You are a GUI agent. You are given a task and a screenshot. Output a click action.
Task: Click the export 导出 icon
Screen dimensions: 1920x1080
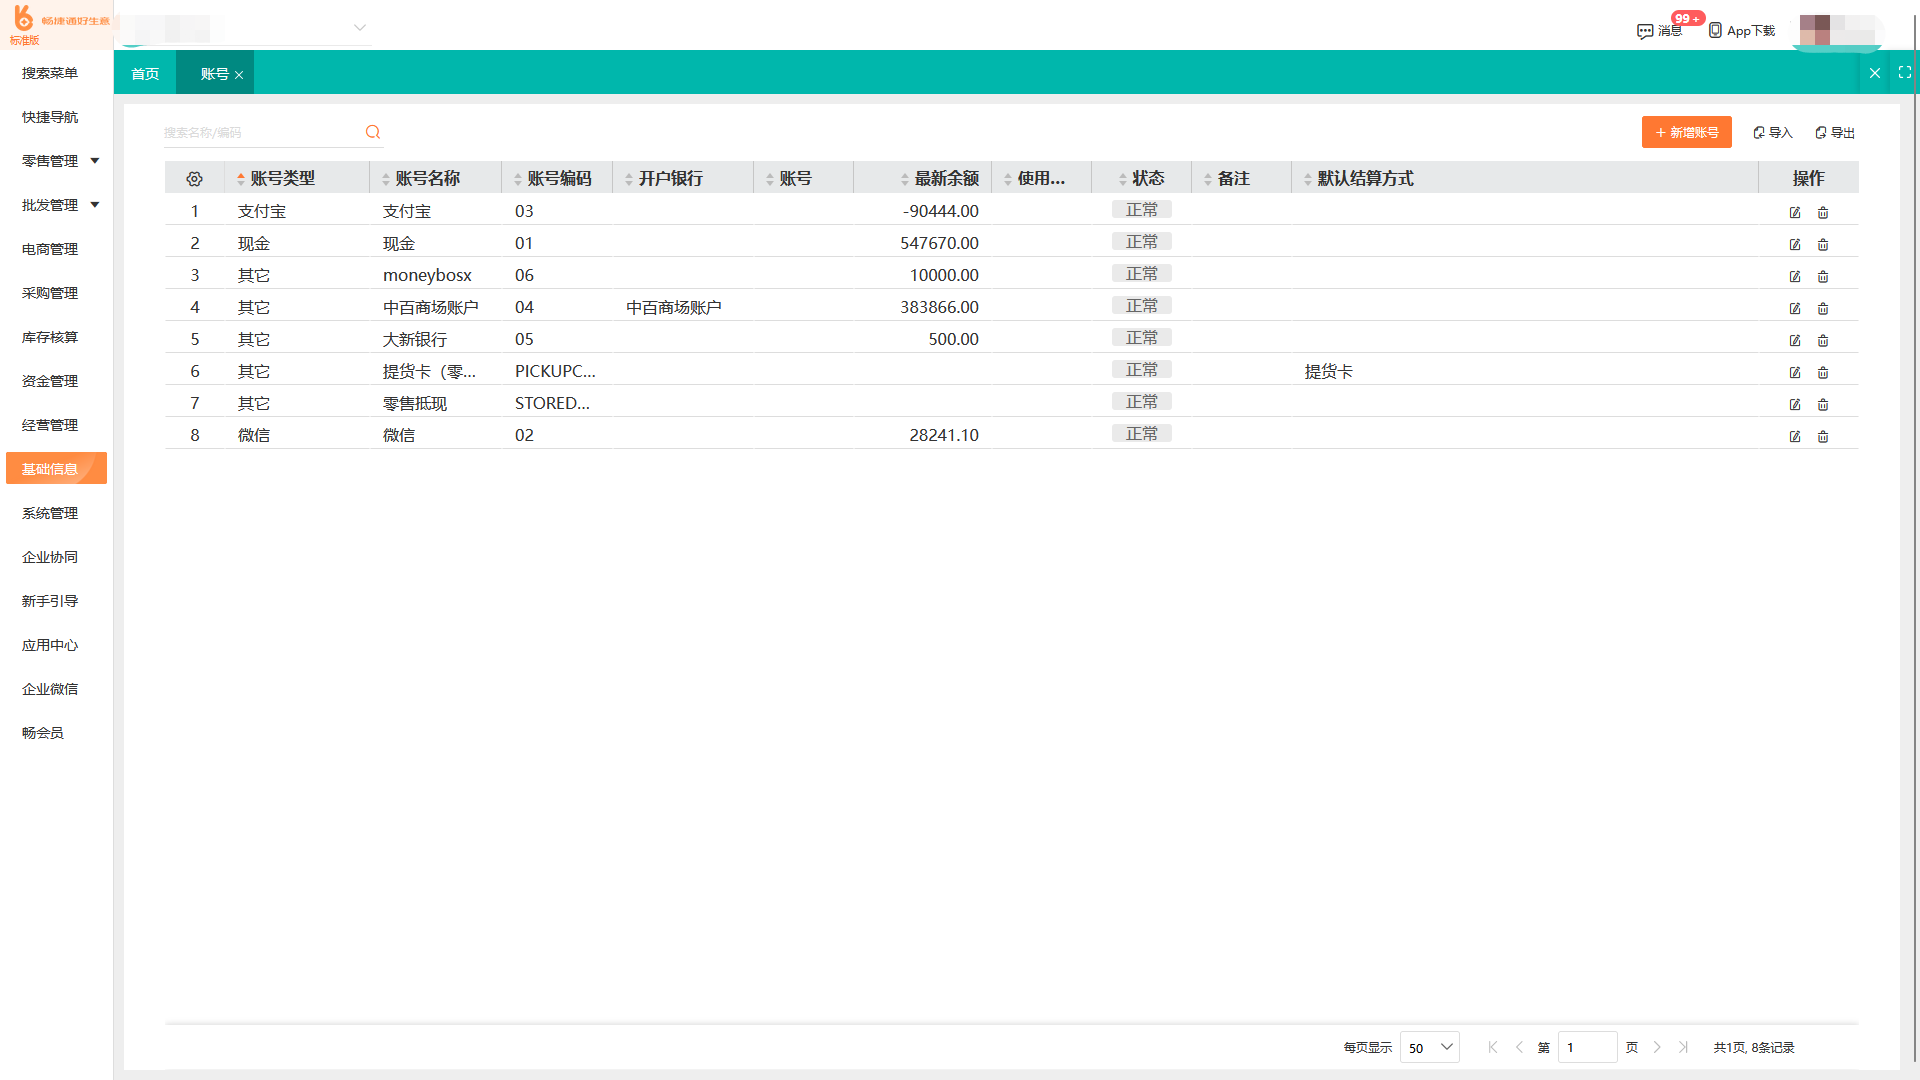point(1837,132)
